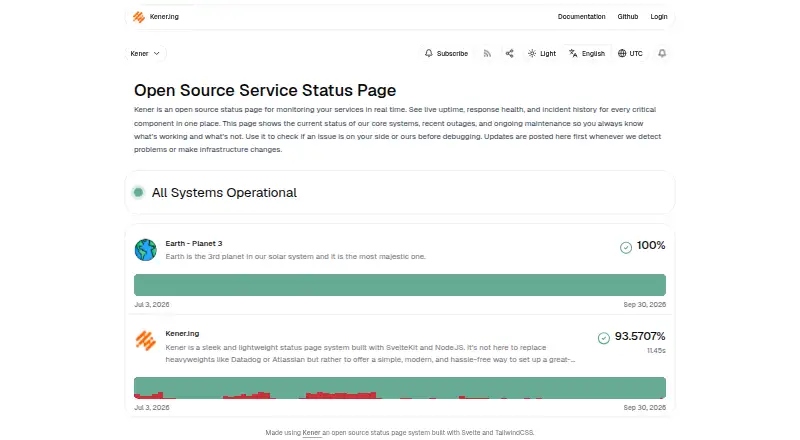The image size is (800, 440).
Task: Click the checkmark icon beside 100%
Action: click(626, 248)
